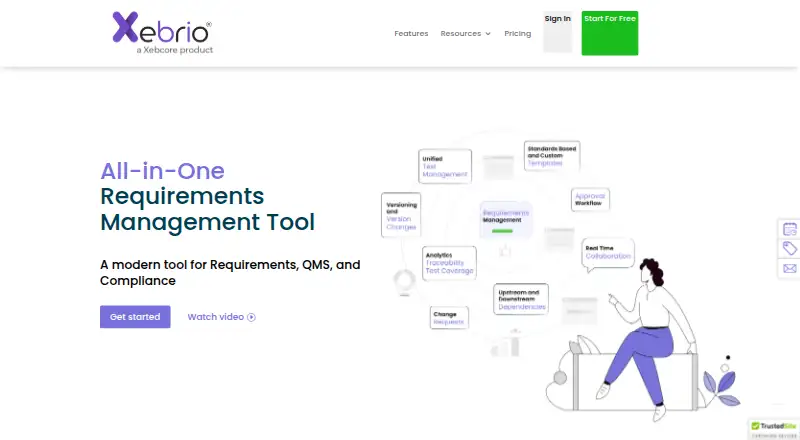Expand the Resources dropdown menu
Viewport: 800px width, 440px height.
(465, 34)
